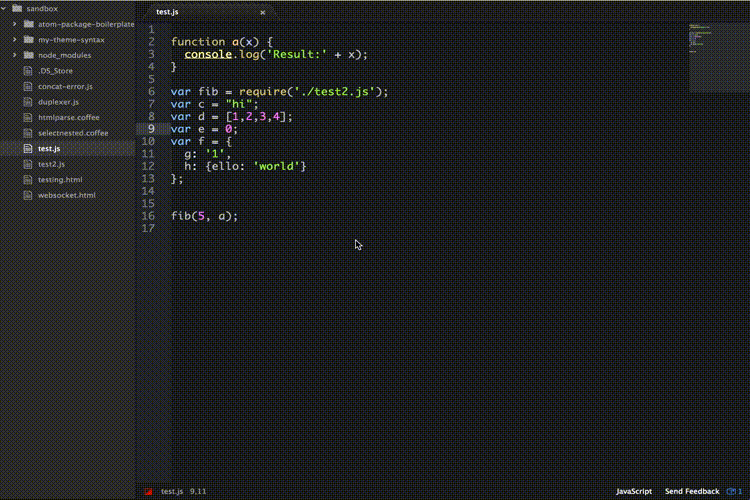Viewport: 750px width, 500px height.
Task: Click the .DS_Store file icon
Action: tap(28, 71)
